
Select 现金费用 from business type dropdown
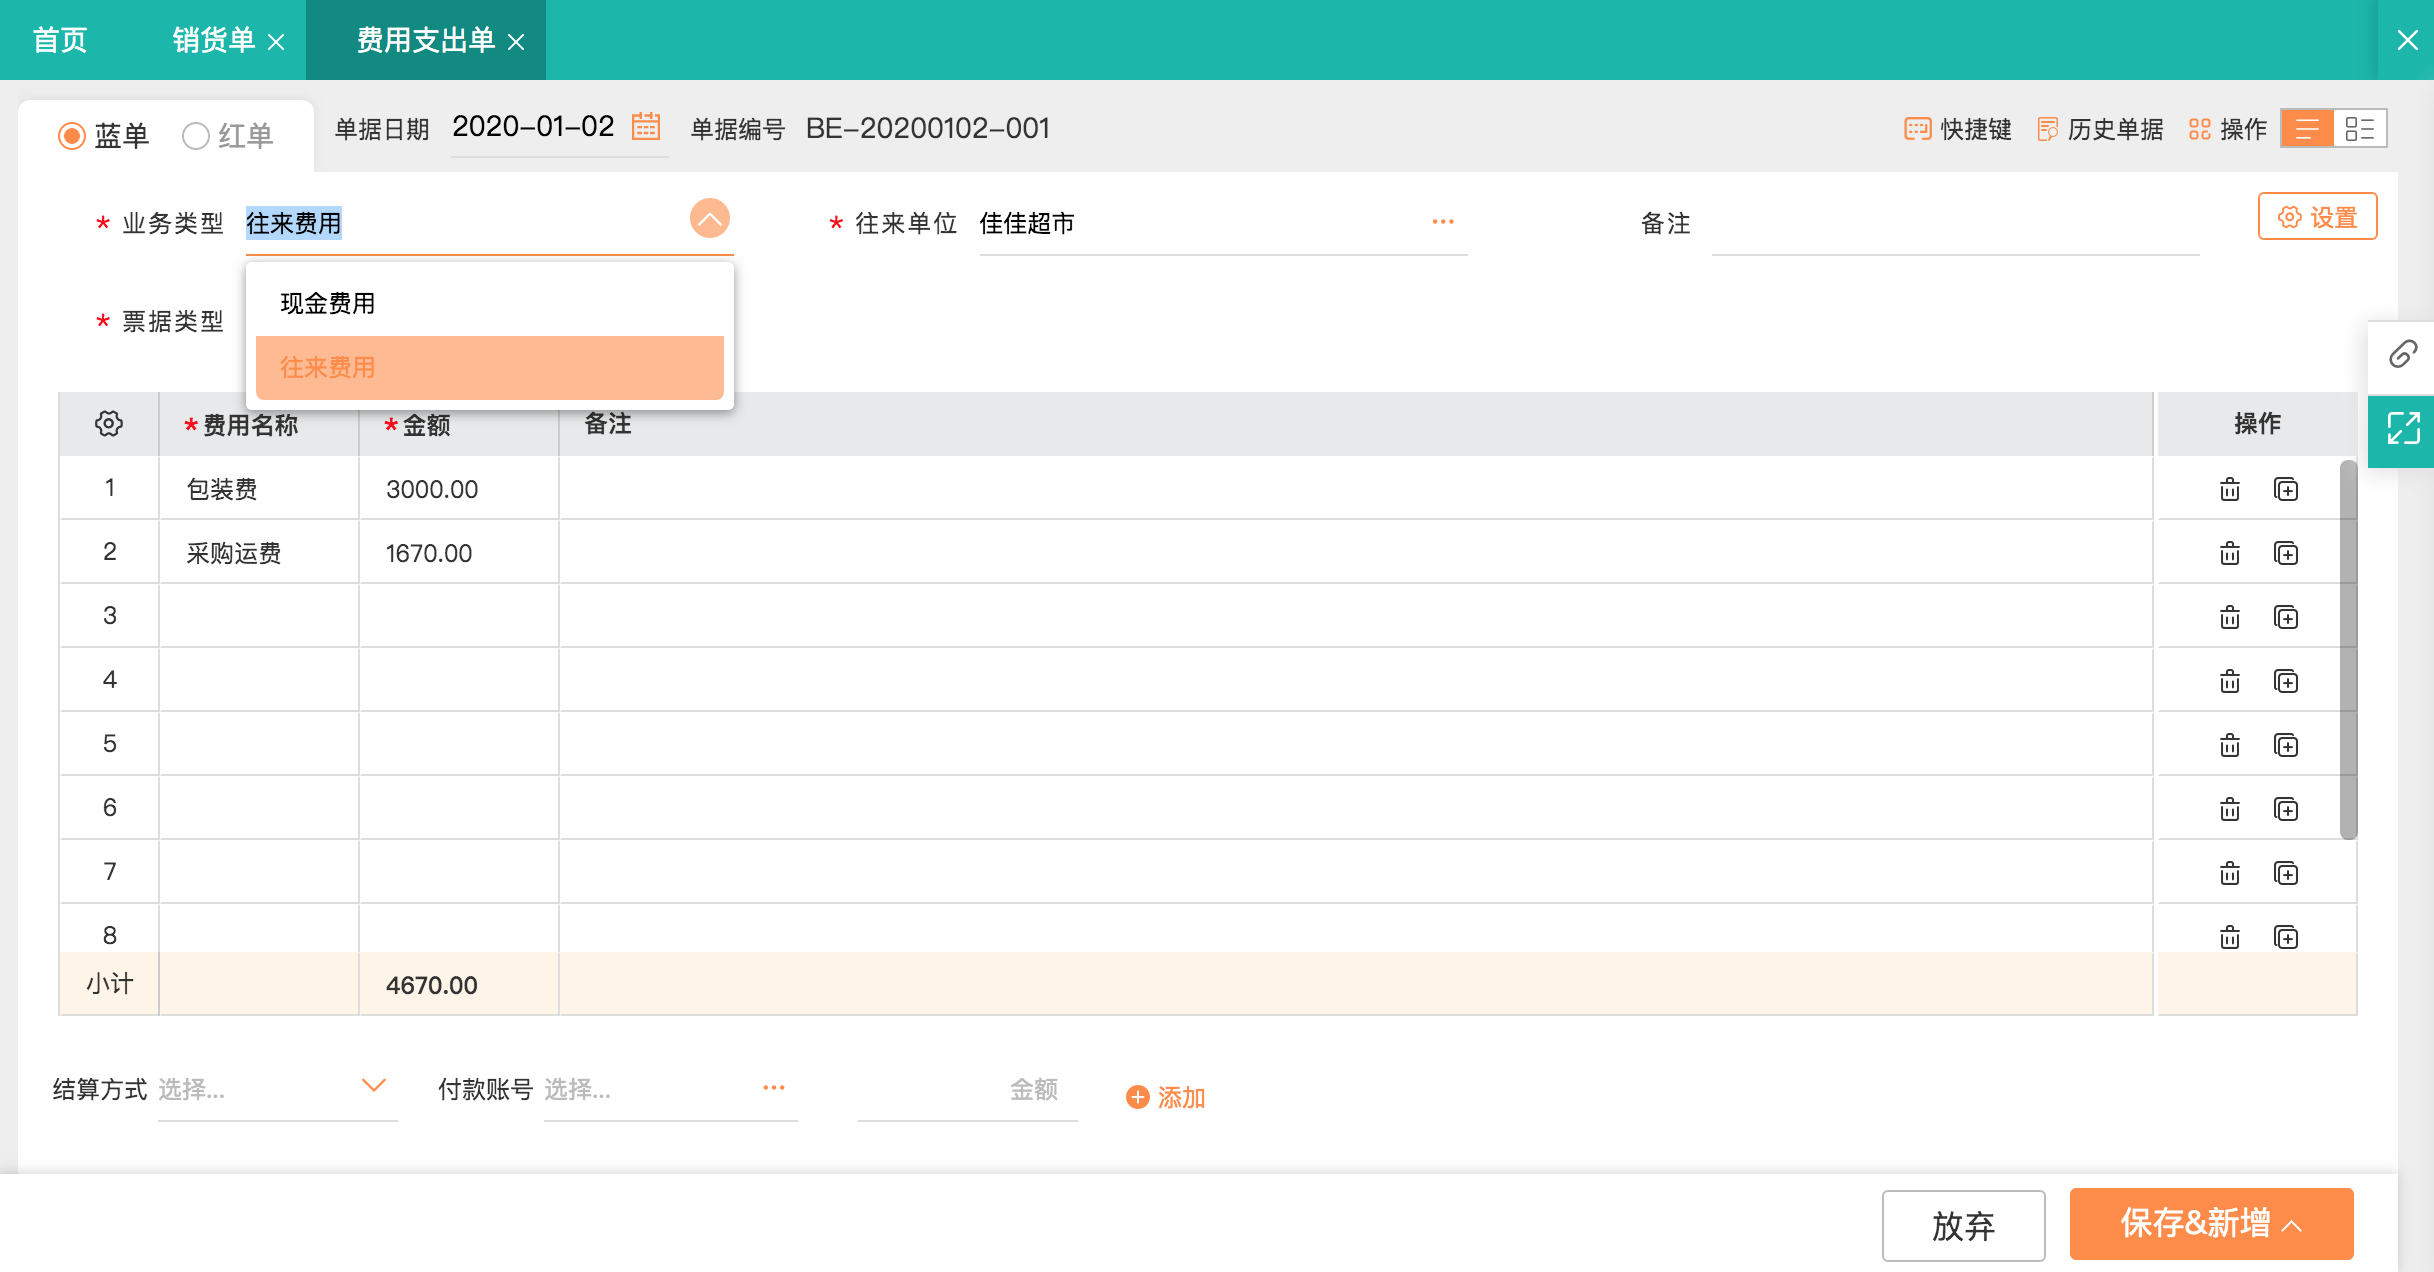click(327, 301)
